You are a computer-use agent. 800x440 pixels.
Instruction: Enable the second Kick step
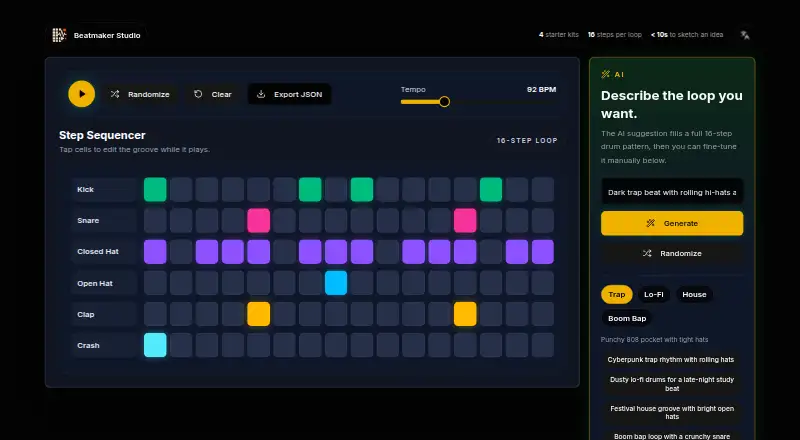[181, 189]
